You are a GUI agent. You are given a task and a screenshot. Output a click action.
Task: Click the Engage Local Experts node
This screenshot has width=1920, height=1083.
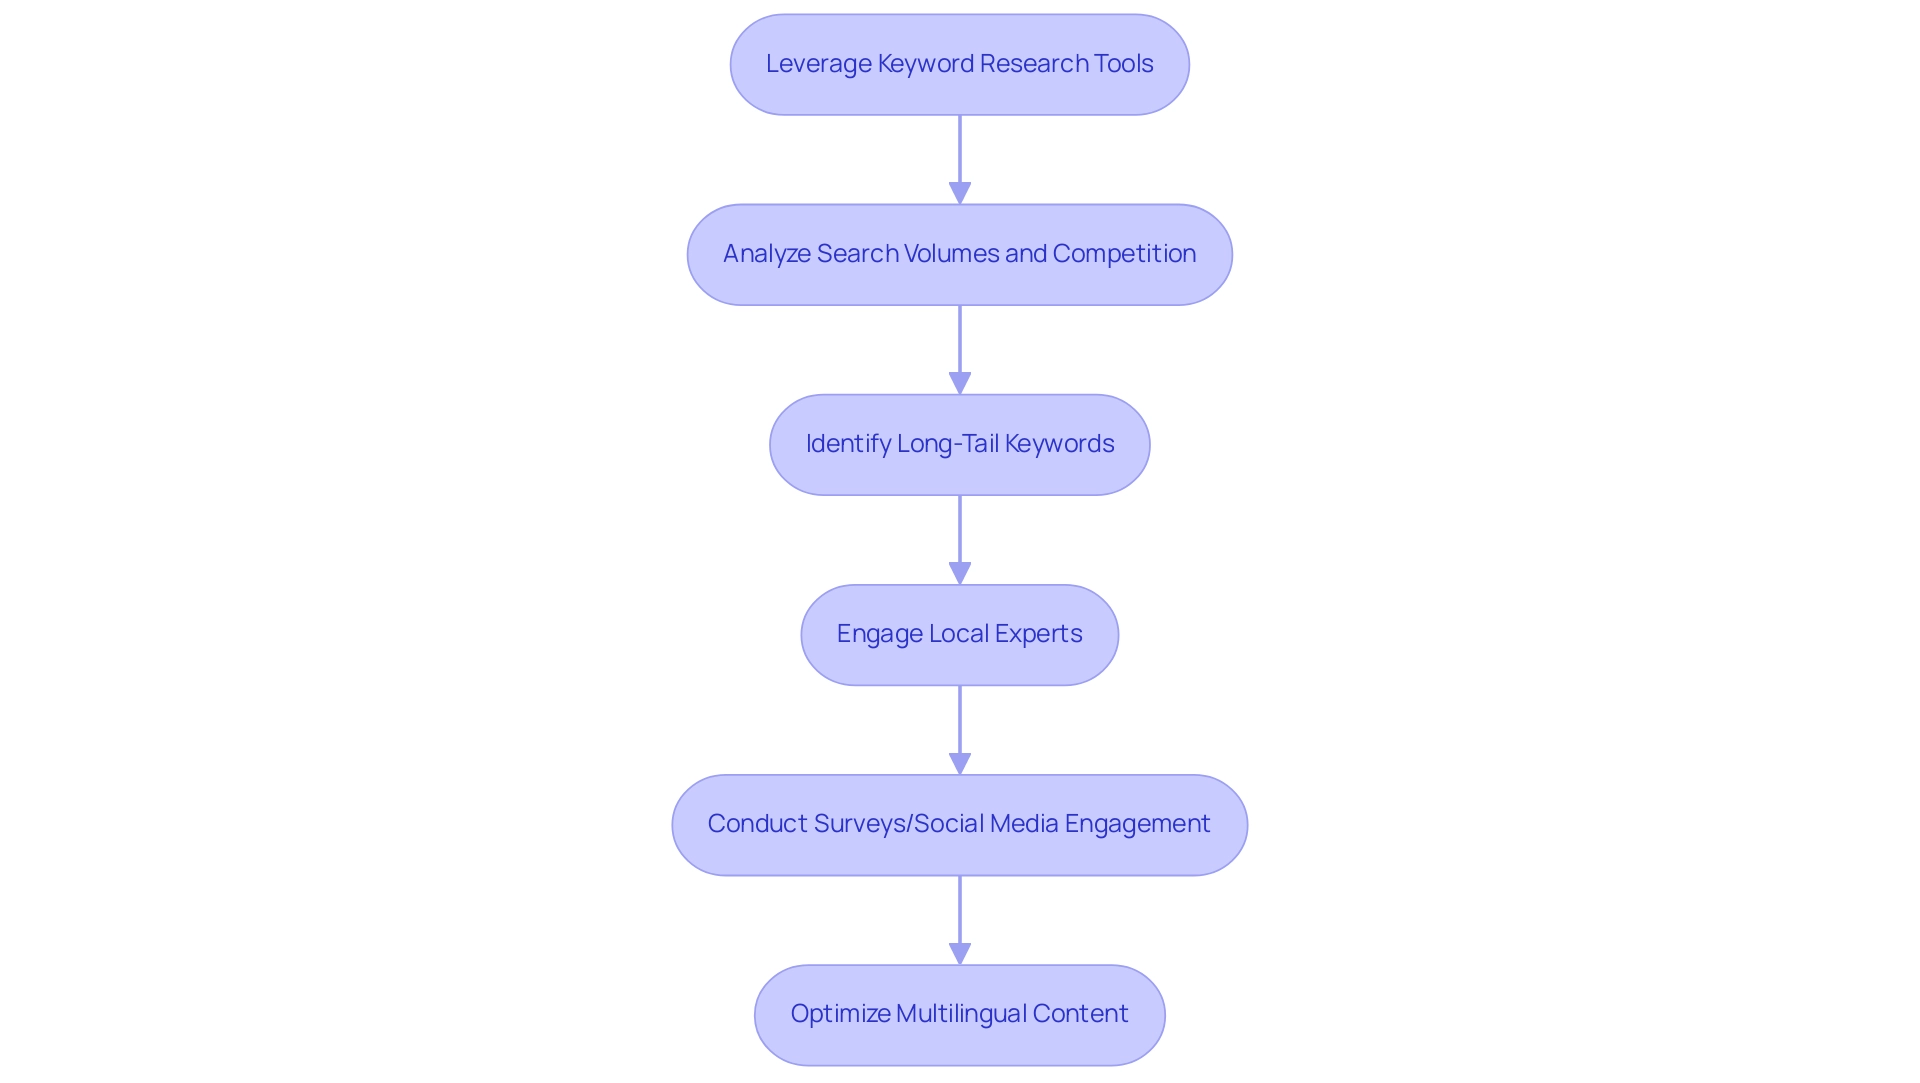pos(960,633)
